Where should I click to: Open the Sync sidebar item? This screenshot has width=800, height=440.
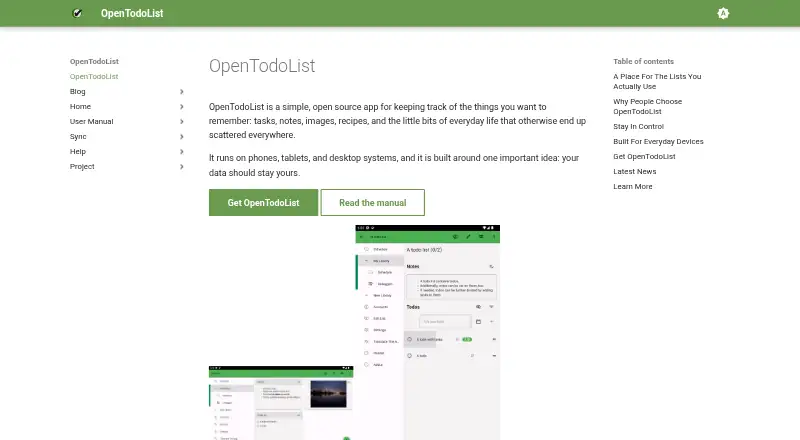point(78,136)
